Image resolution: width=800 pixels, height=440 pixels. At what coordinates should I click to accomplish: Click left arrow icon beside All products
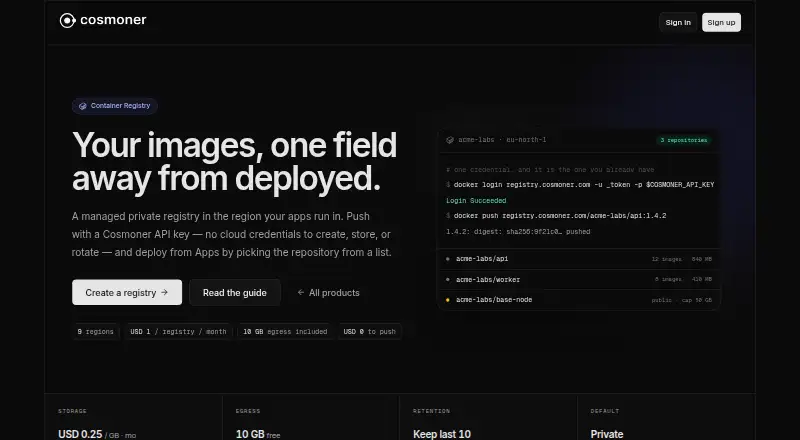[x=301, y=292]
